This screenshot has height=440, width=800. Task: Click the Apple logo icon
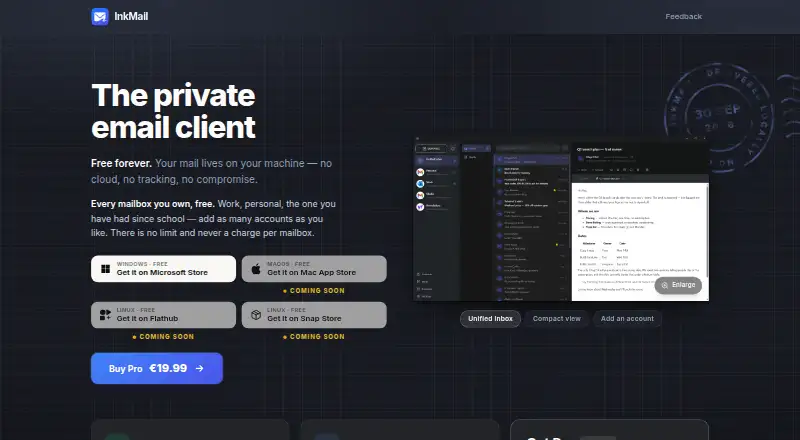(256, 268)
